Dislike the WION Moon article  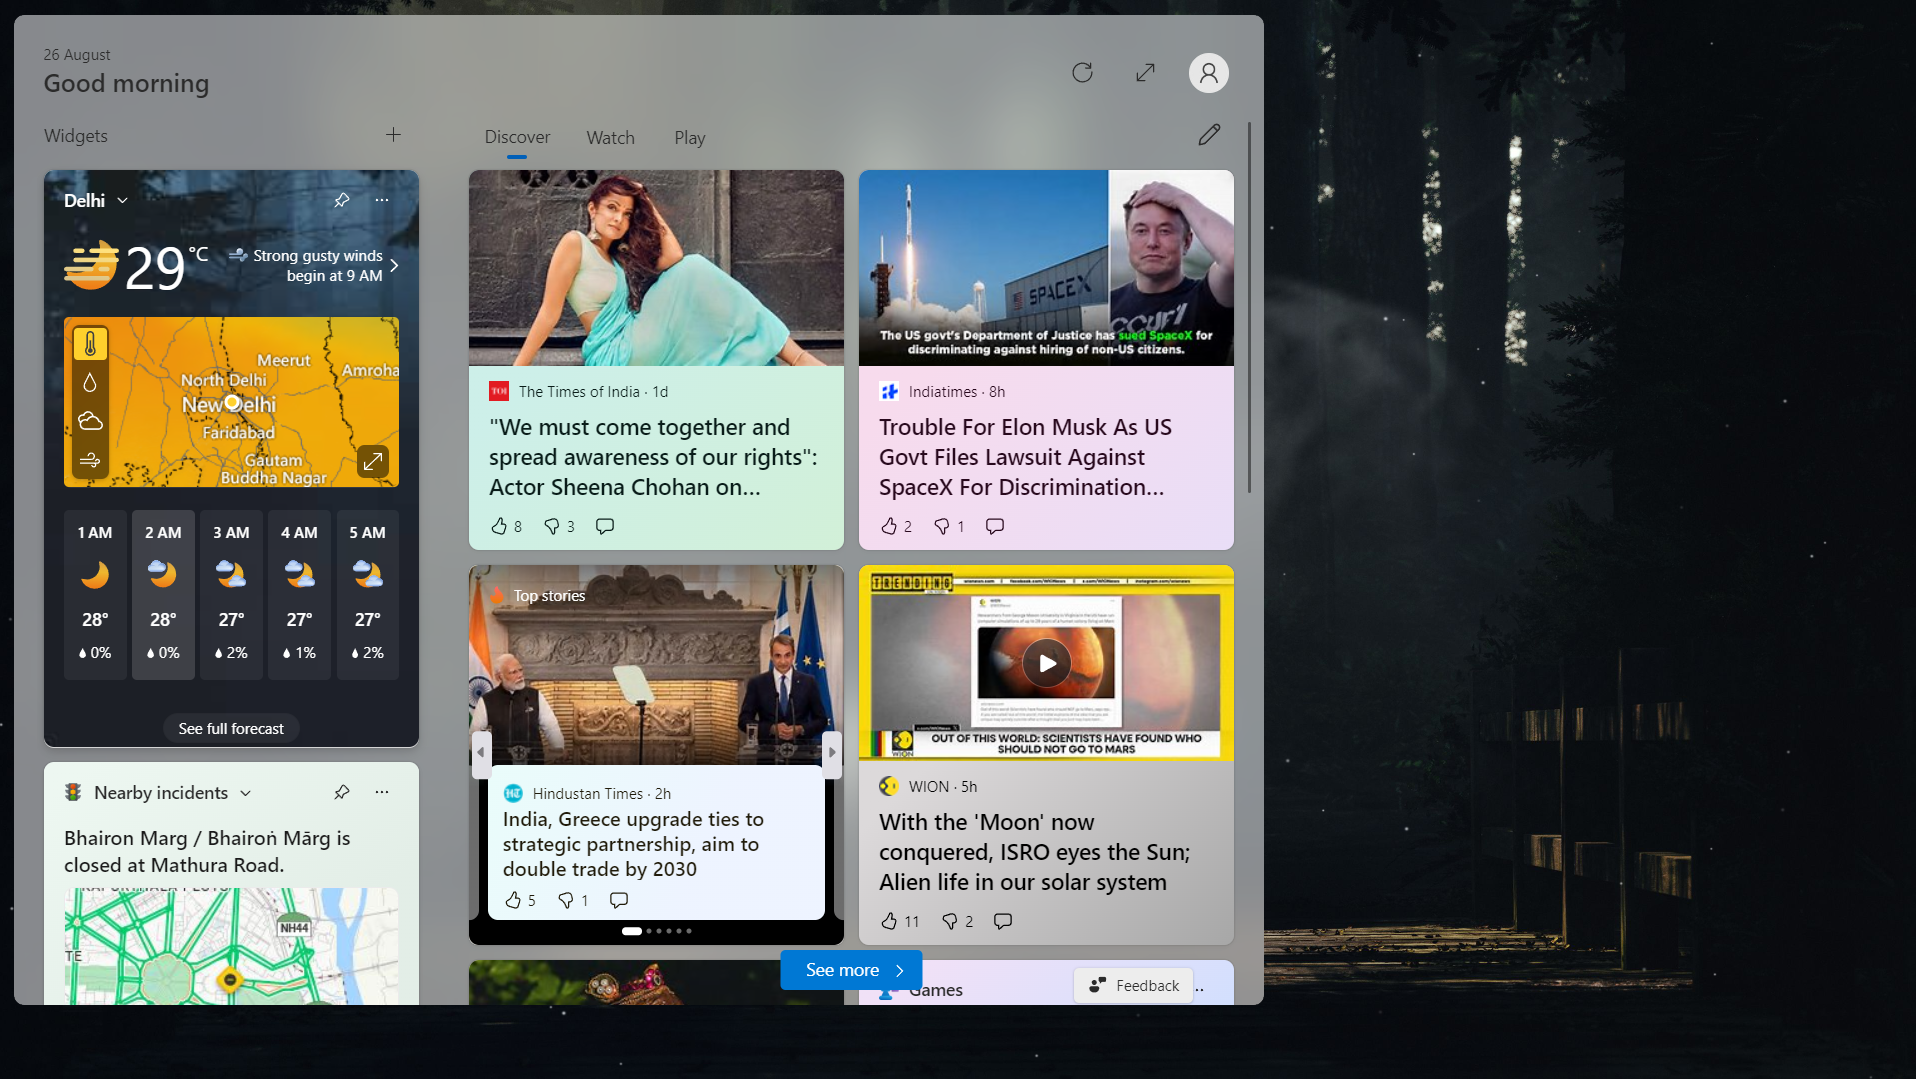(949, 921)
